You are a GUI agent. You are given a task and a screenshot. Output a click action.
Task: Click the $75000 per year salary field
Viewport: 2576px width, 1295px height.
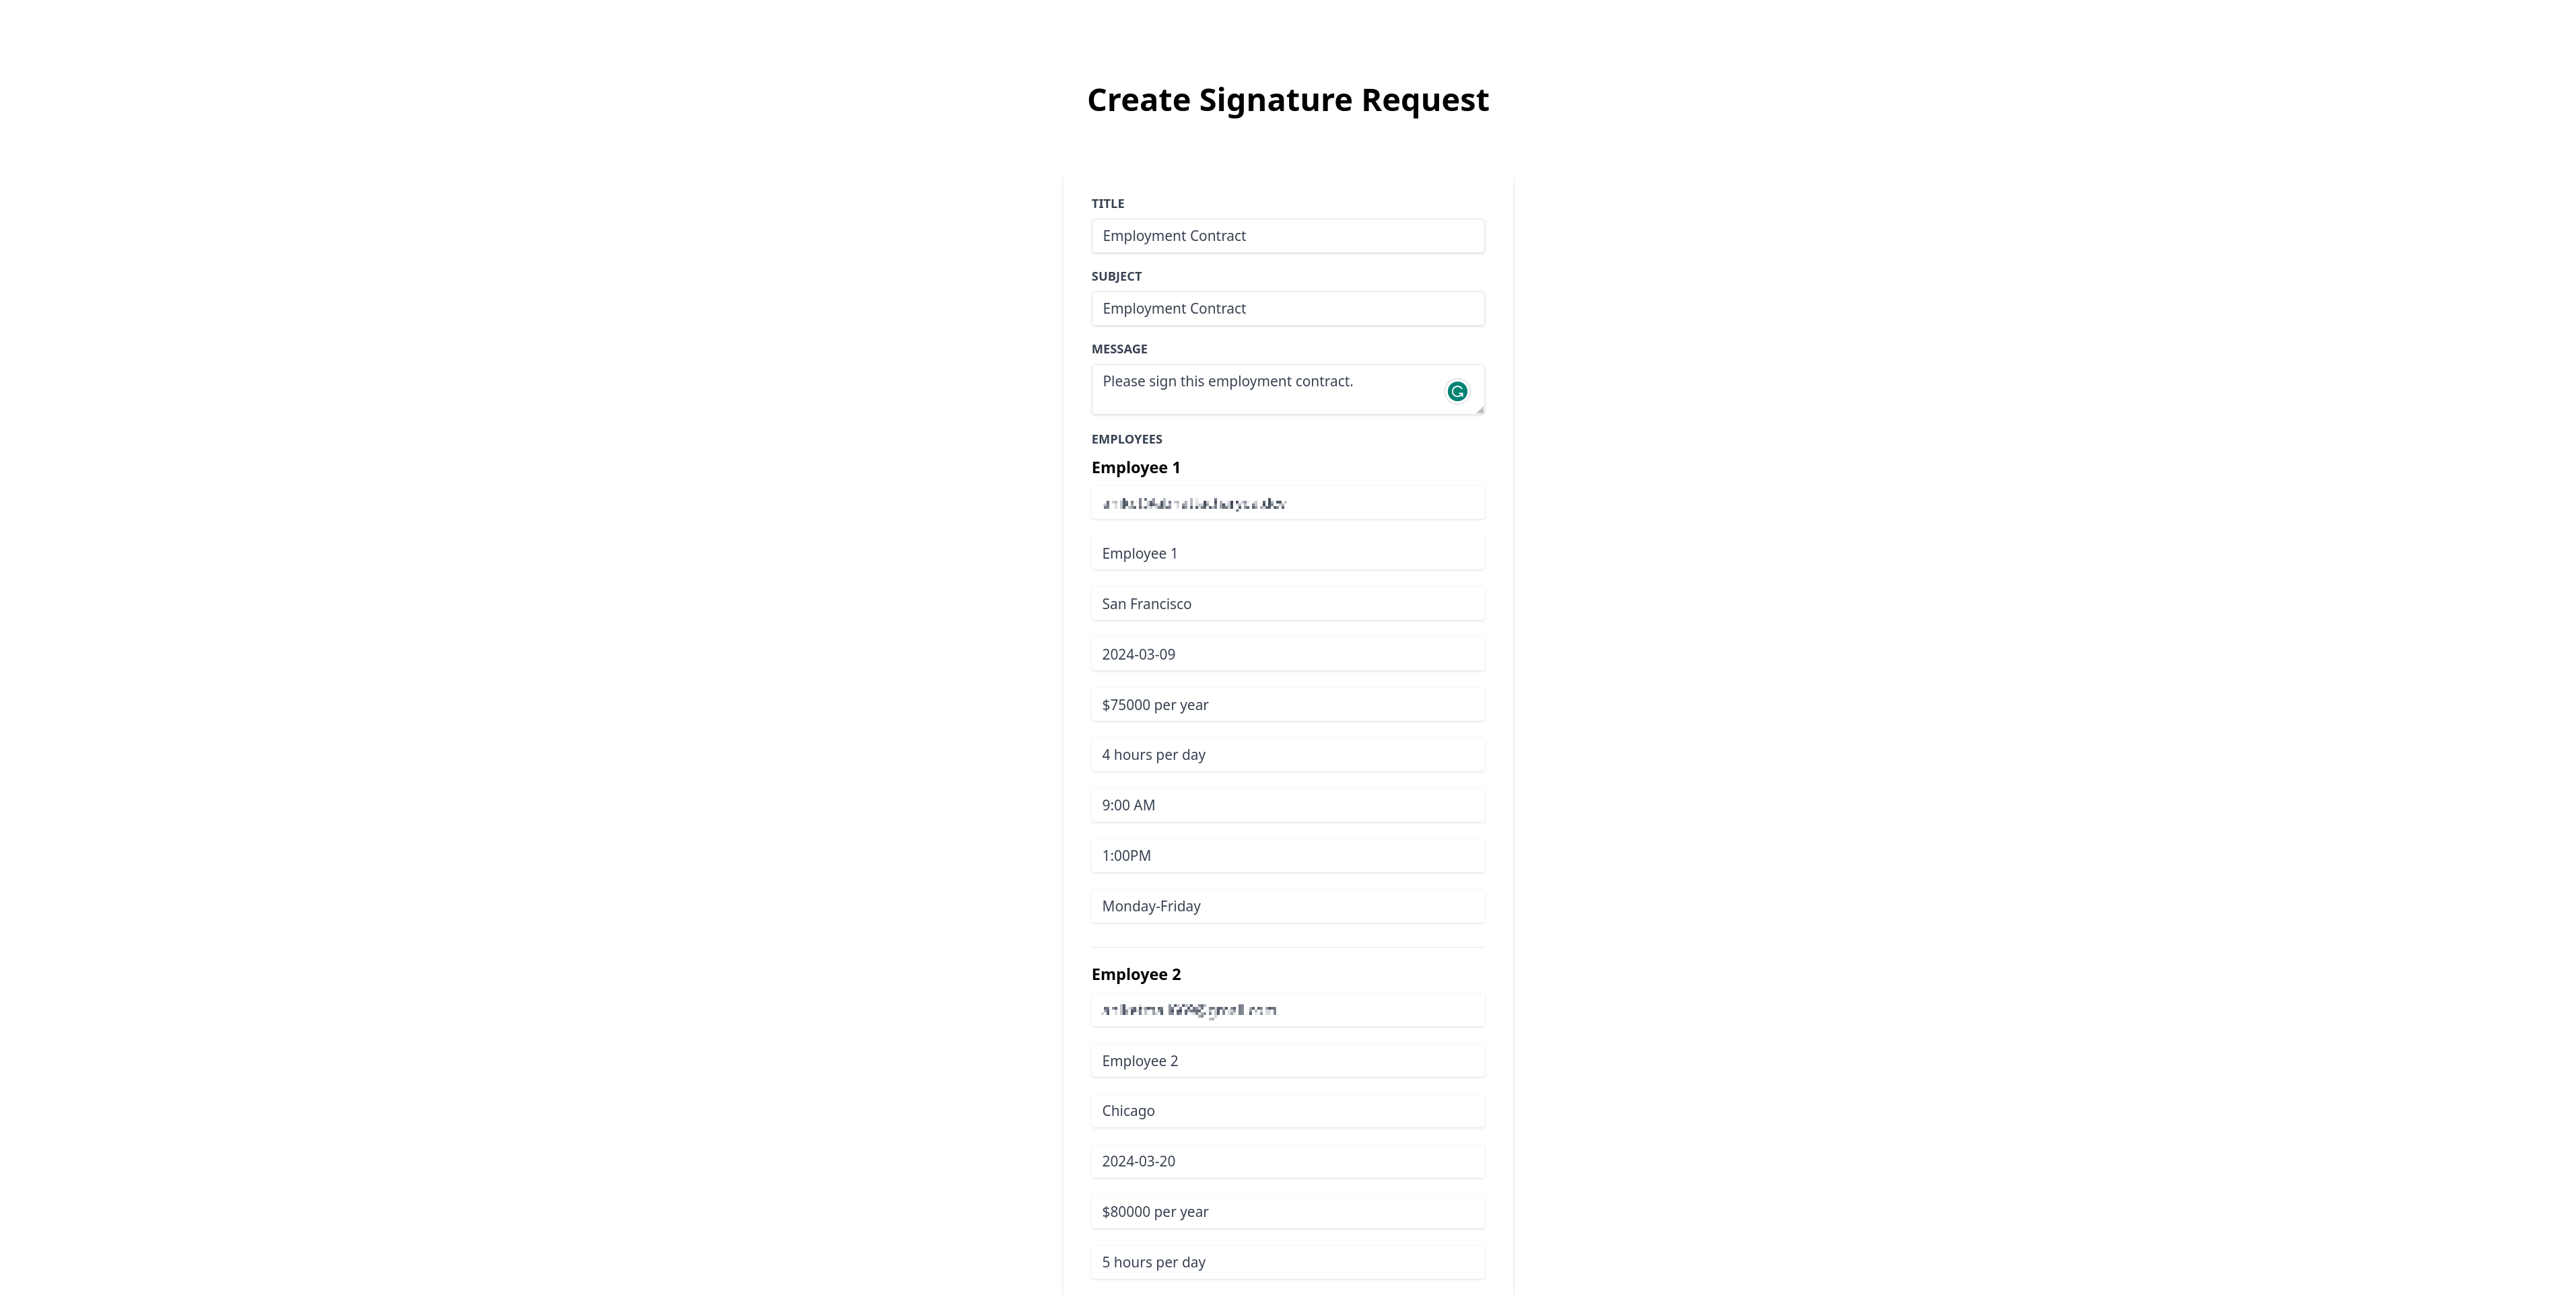tap(1288, 703)
